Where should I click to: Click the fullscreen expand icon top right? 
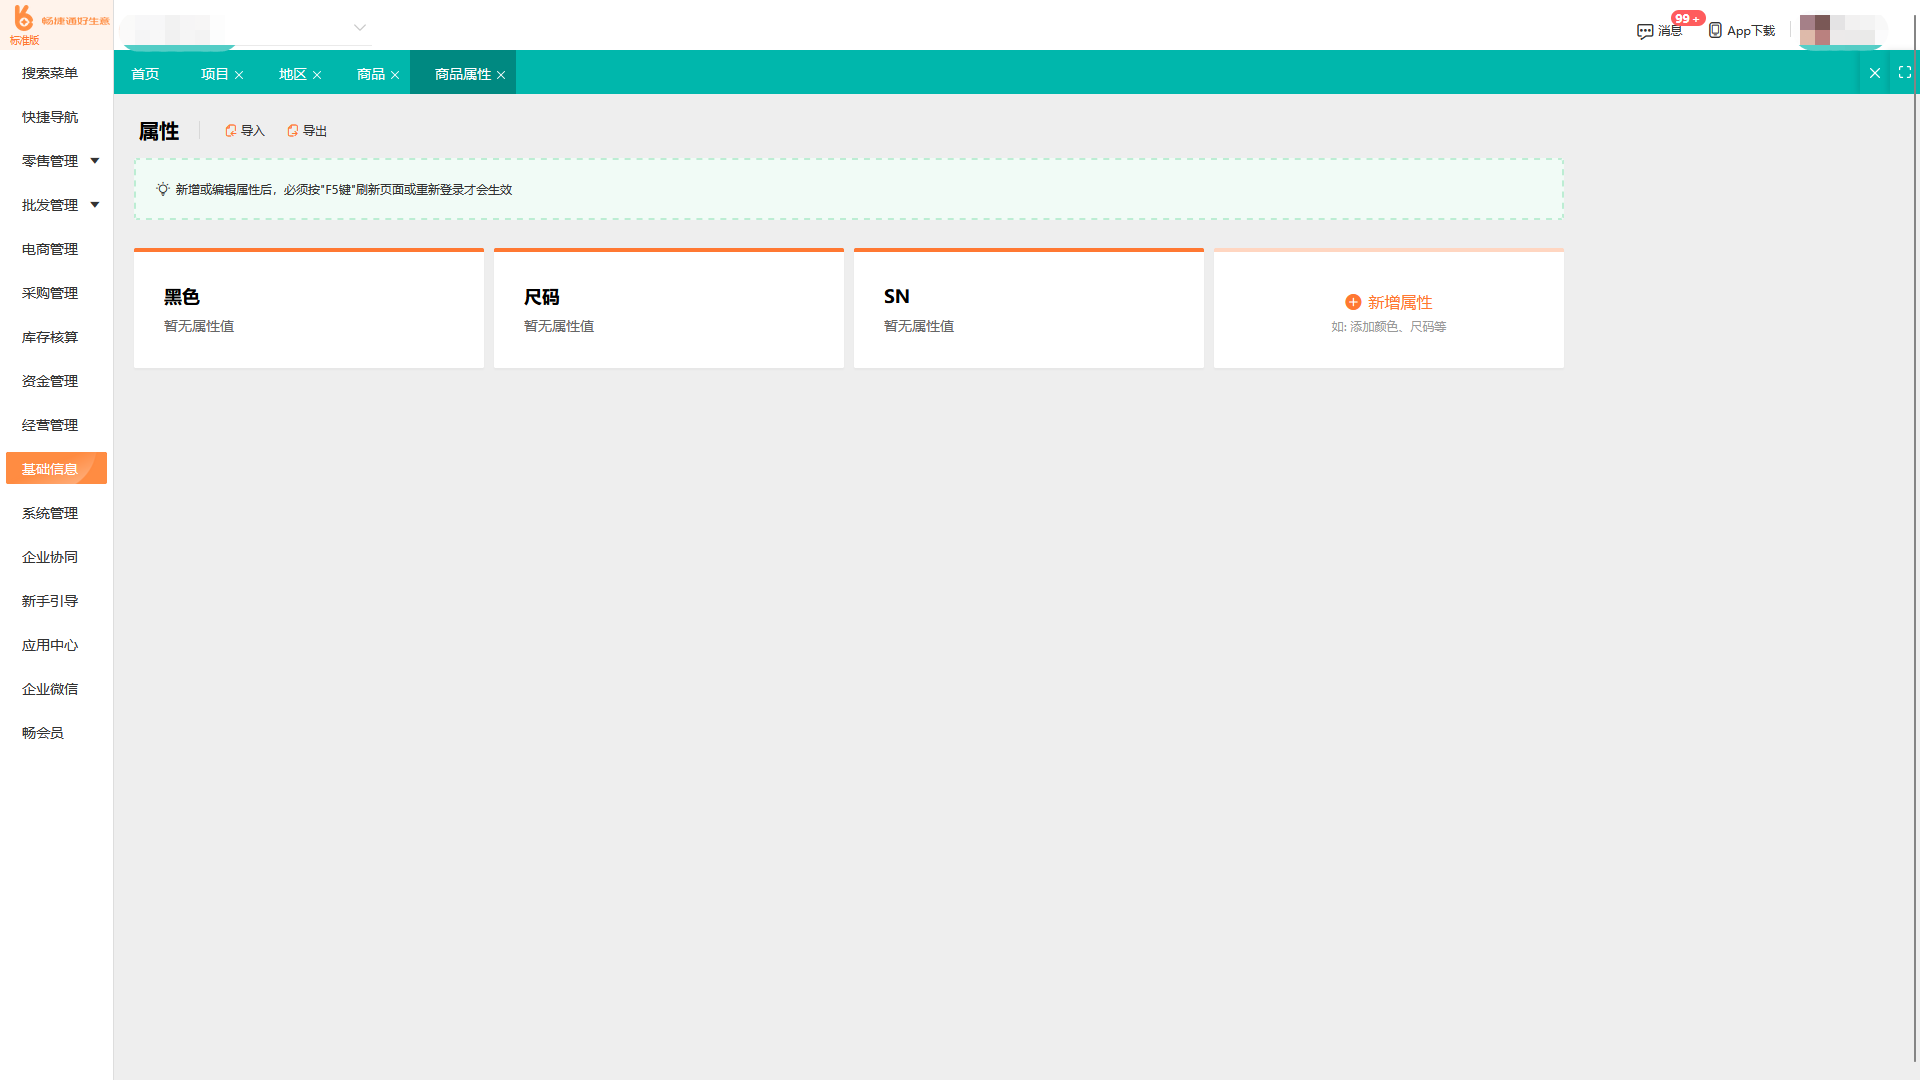click(x=1904, y=73)
